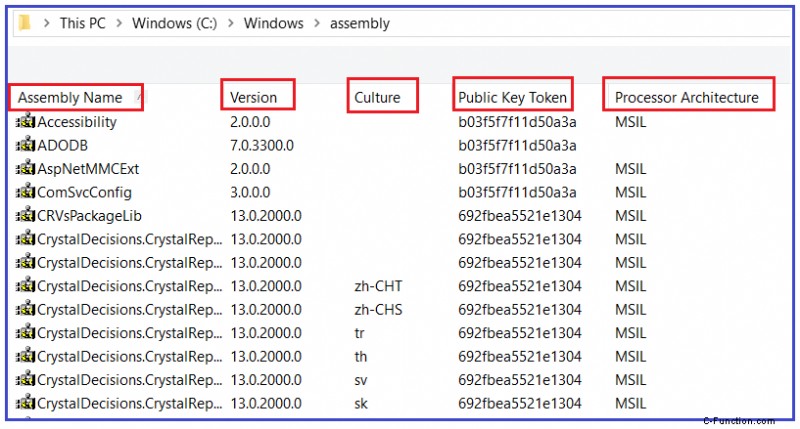Image resolution: width=800 pixels, height=429 pixels.
Task: Select the ADODB assembly icon
Action: point(26,145)
